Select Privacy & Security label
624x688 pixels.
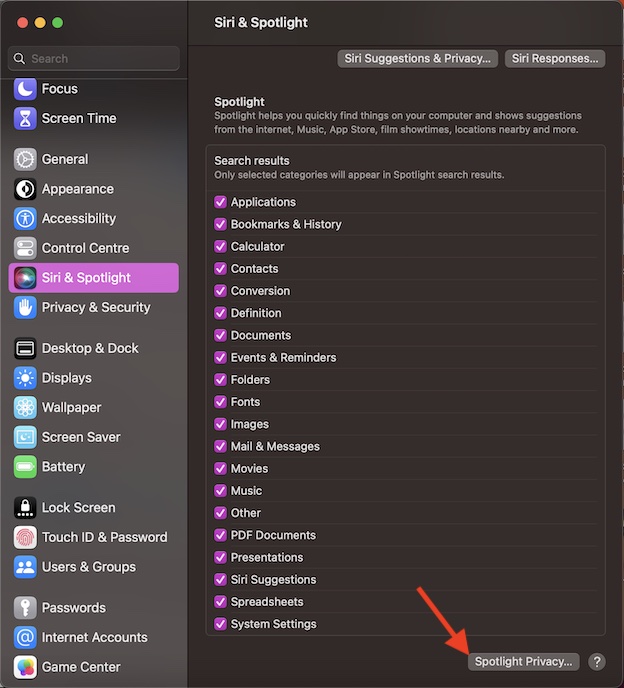96,308
